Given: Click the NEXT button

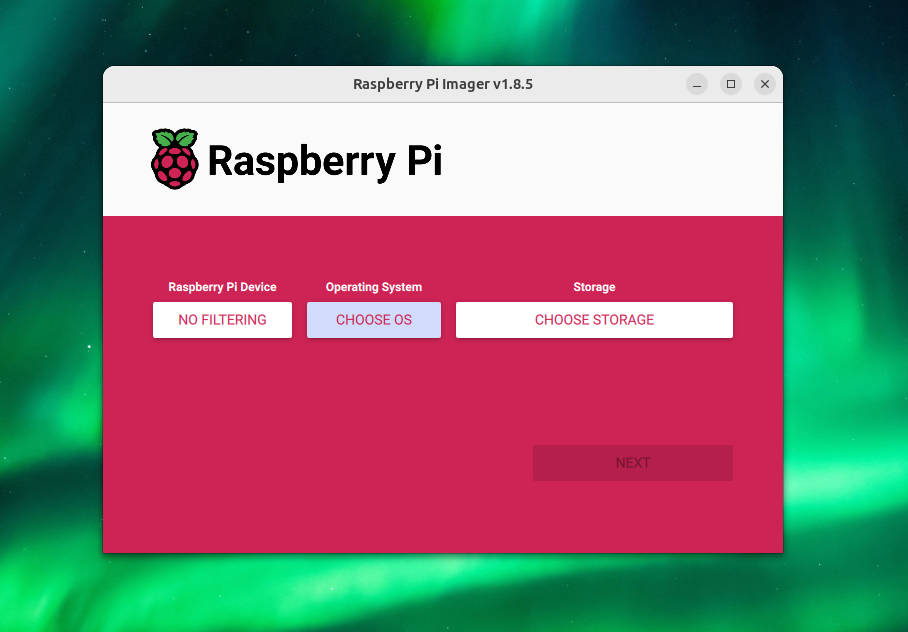Looking at the screenshot, I should [632, 463].
